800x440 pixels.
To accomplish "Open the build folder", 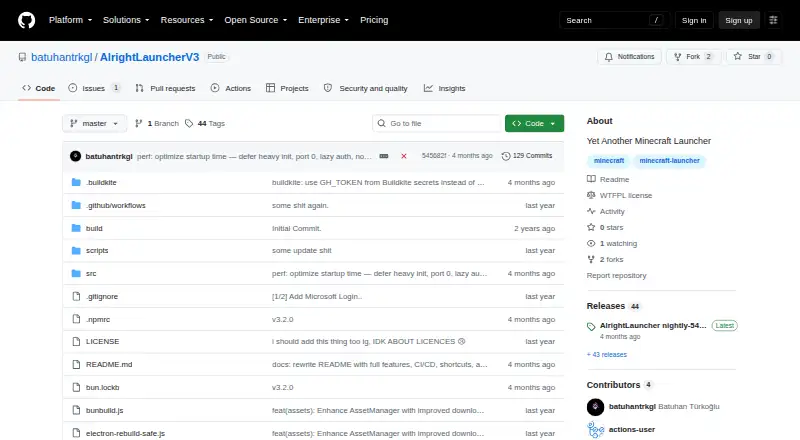I will pyautogui.click(x=94, y=228).
